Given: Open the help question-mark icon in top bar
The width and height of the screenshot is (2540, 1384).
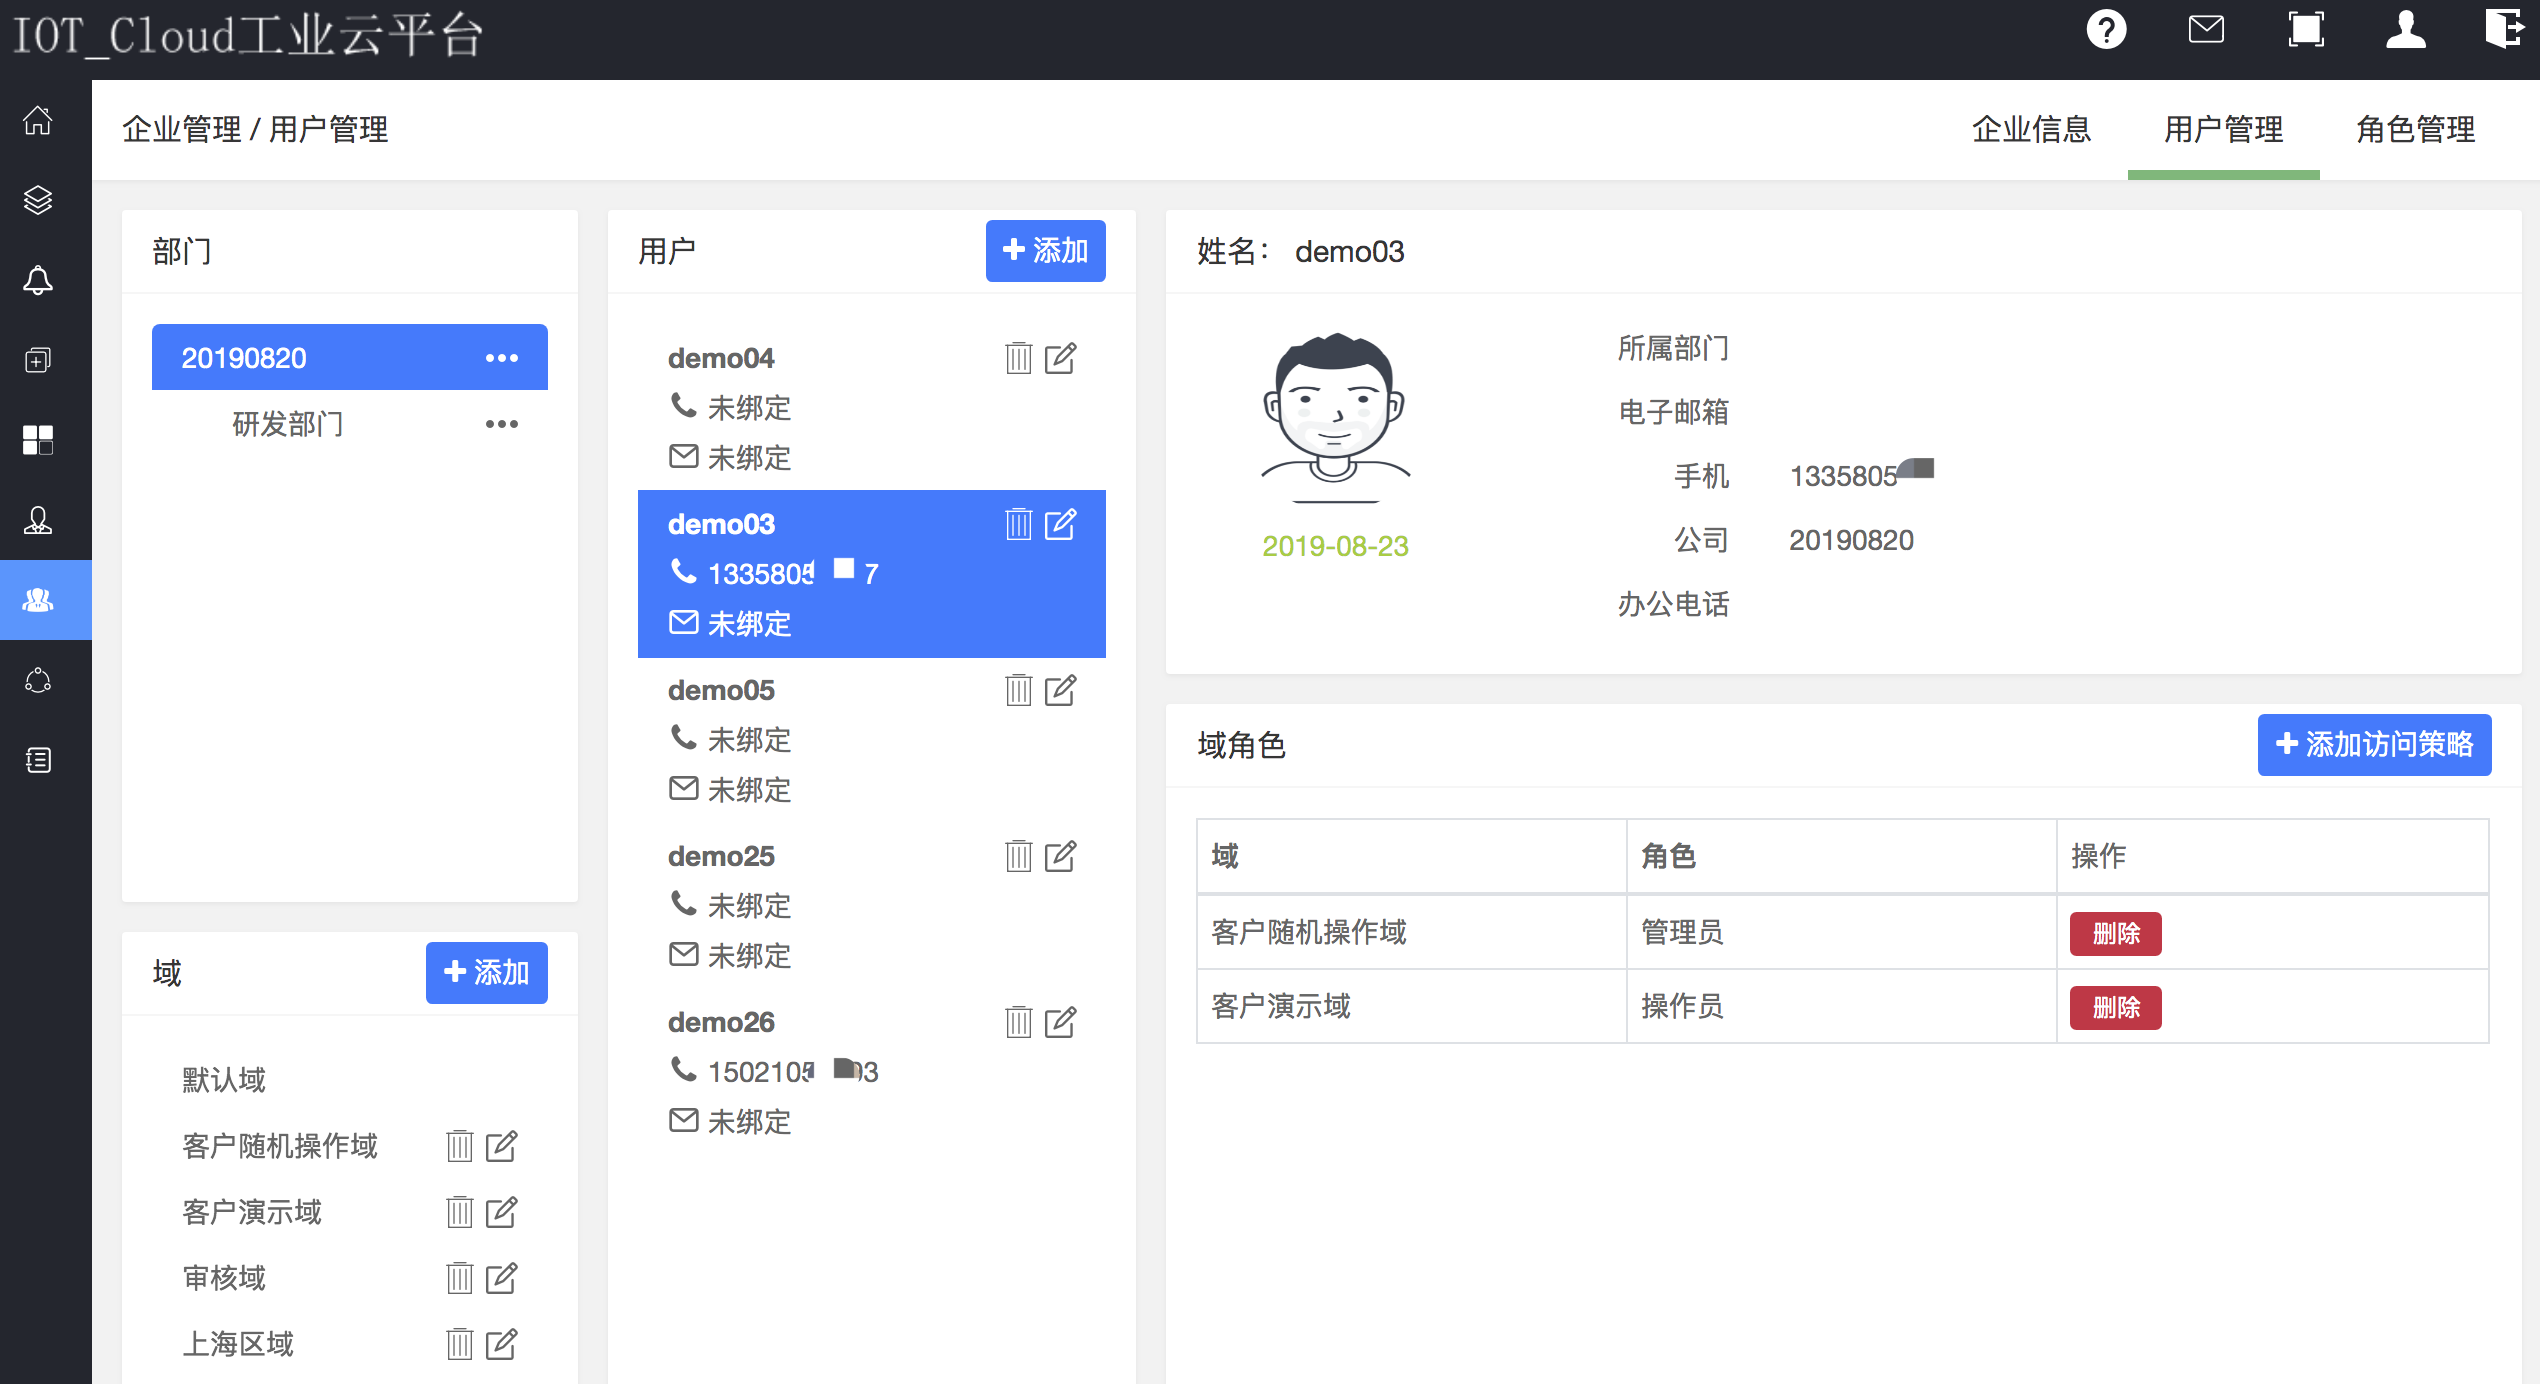Looking at the screenshot, I should tap(2106, 30).
